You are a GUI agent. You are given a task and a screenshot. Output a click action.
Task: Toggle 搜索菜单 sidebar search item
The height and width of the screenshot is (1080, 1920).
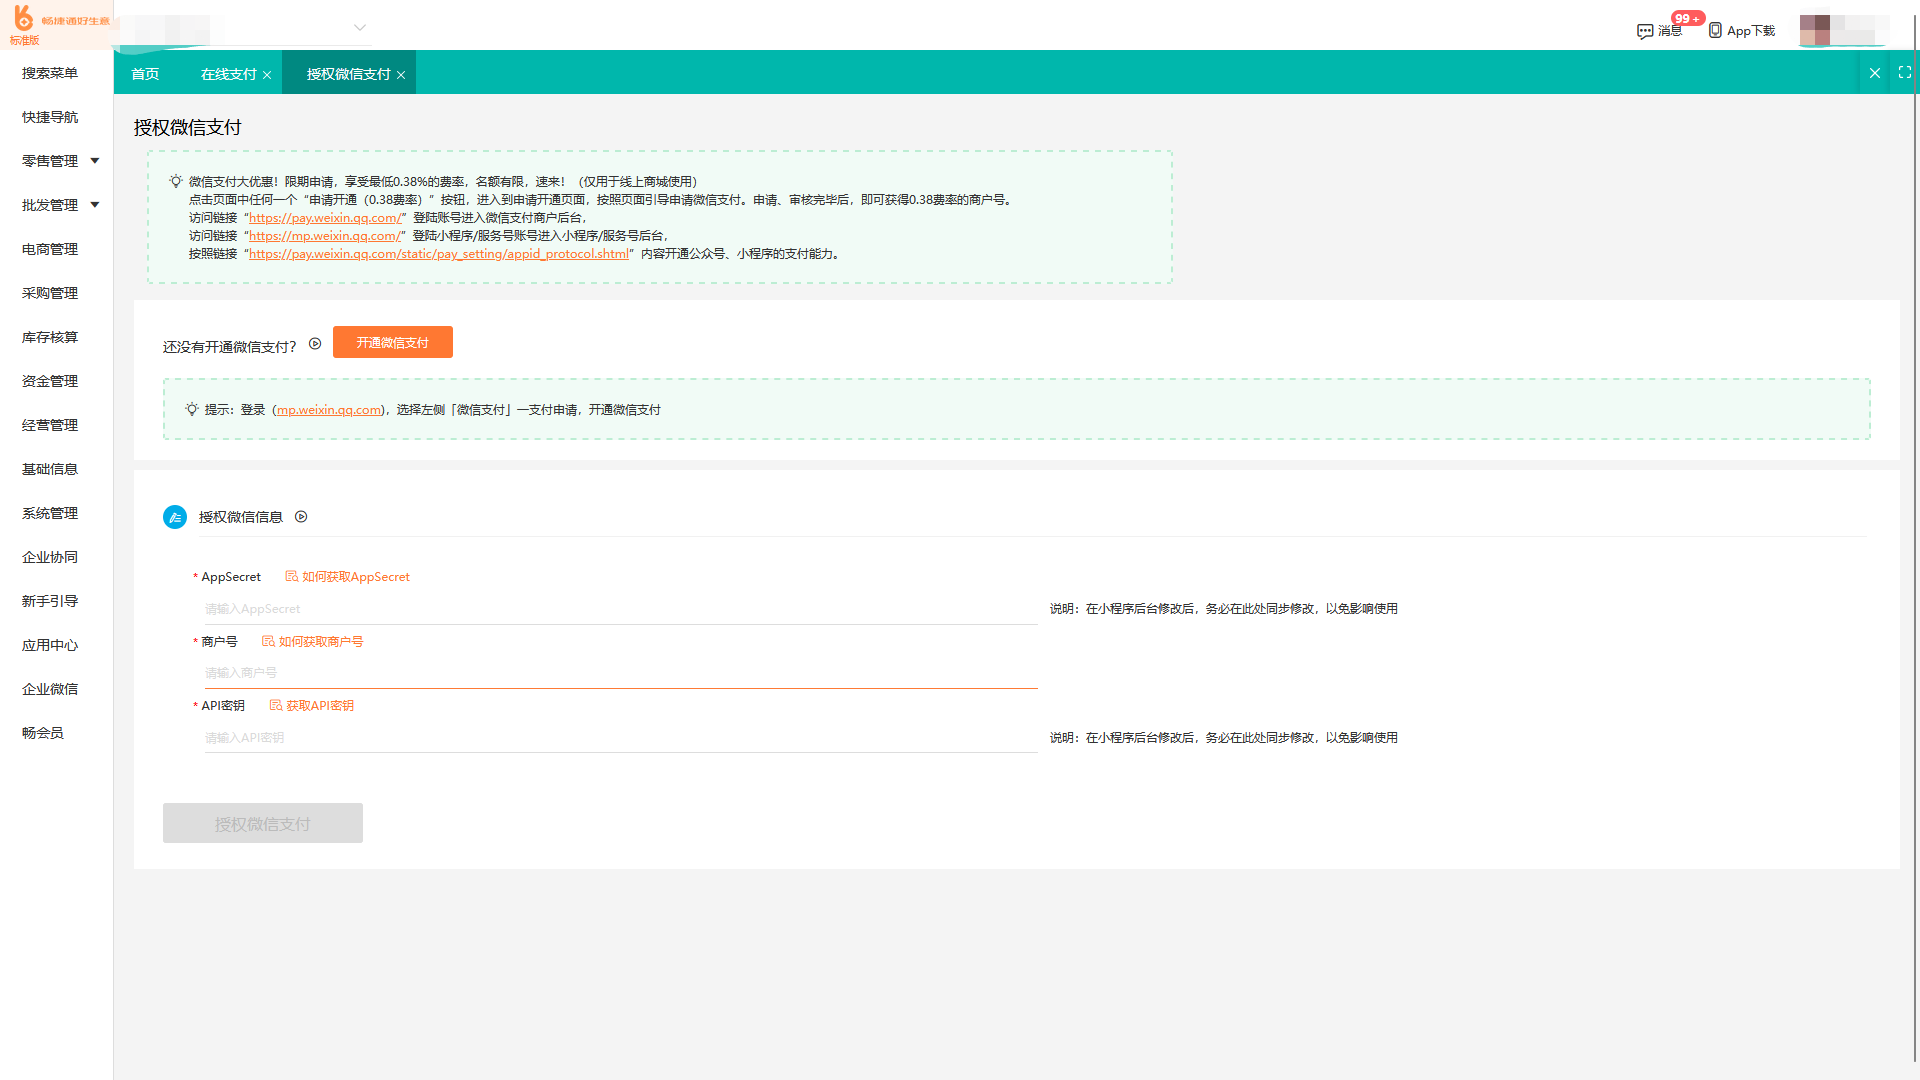point(49,73)
